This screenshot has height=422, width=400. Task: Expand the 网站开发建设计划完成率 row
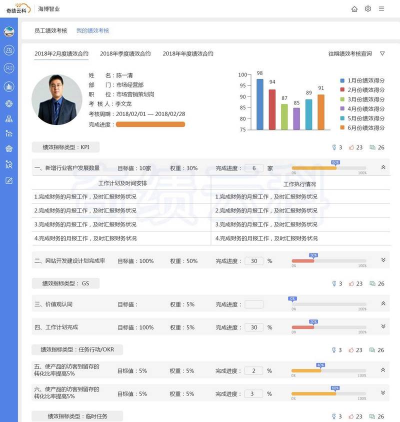pyautogui.click(x=383, y=260)
